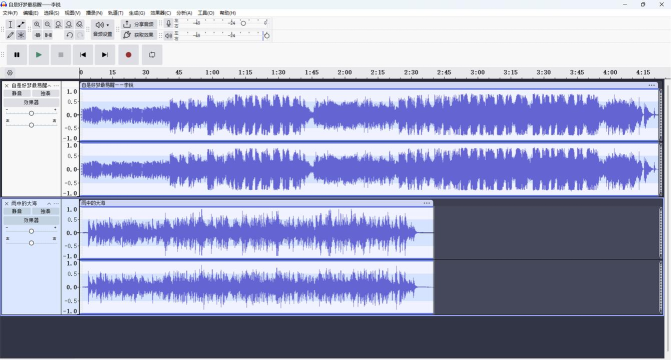Trim audio outside selection icon
This screenshot has width=671, height=360.
click(38, 35)
